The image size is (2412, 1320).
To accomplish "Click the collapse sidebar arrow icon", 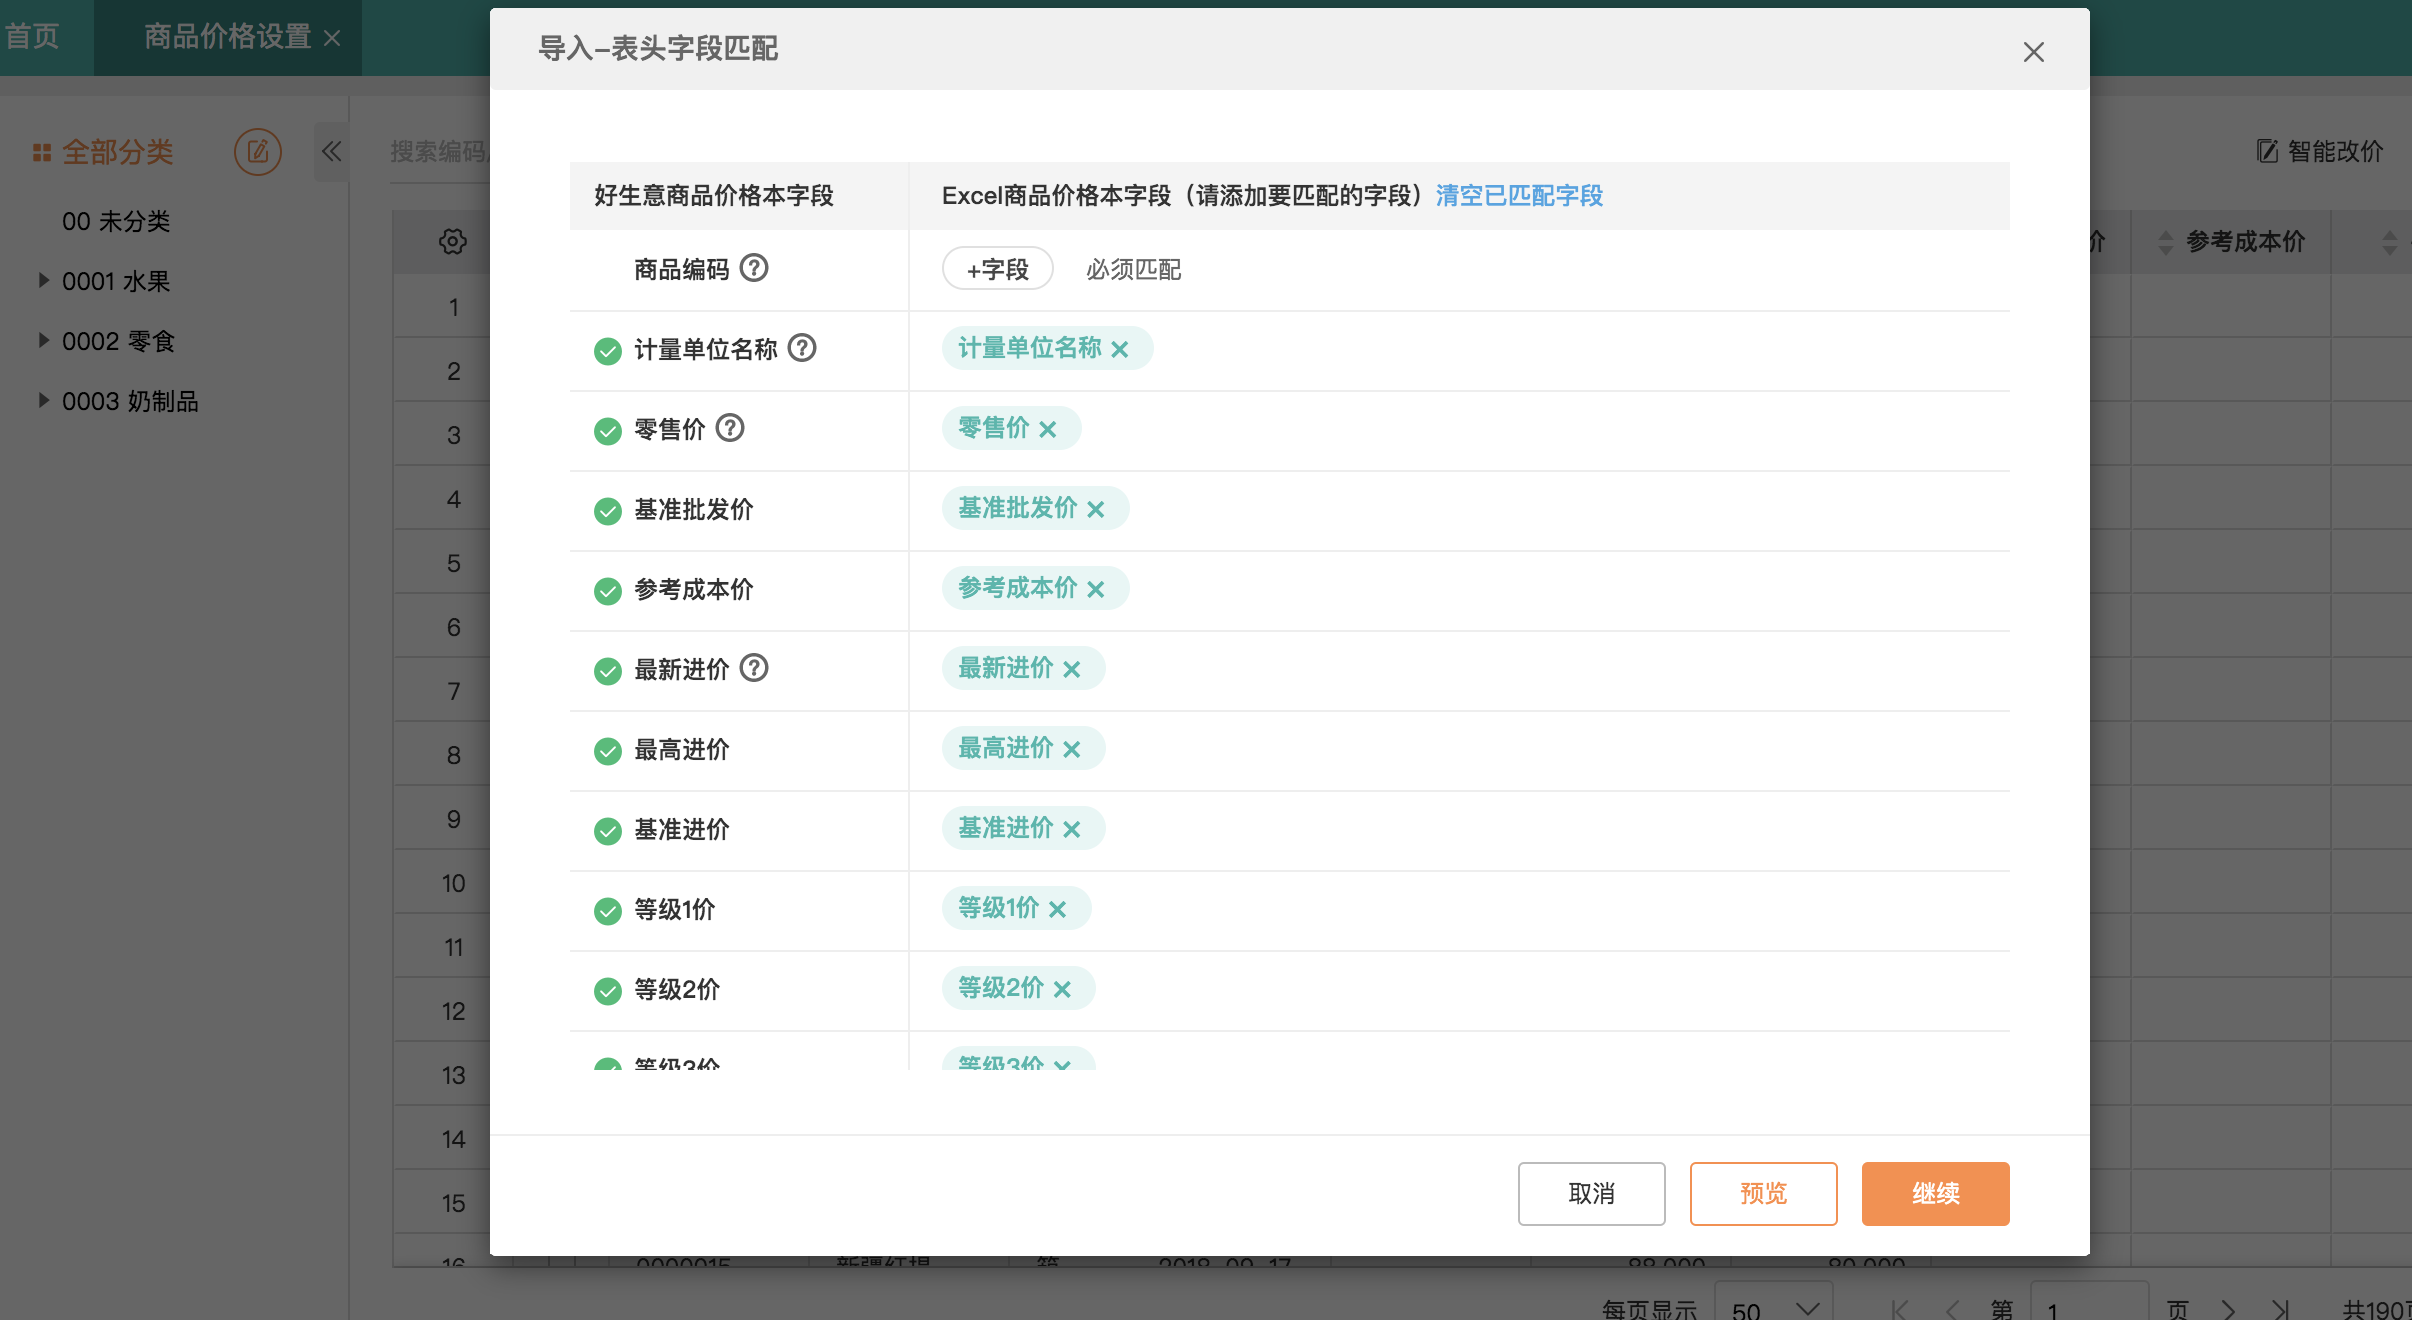I will pyautogui.click(x=332, y=151).
